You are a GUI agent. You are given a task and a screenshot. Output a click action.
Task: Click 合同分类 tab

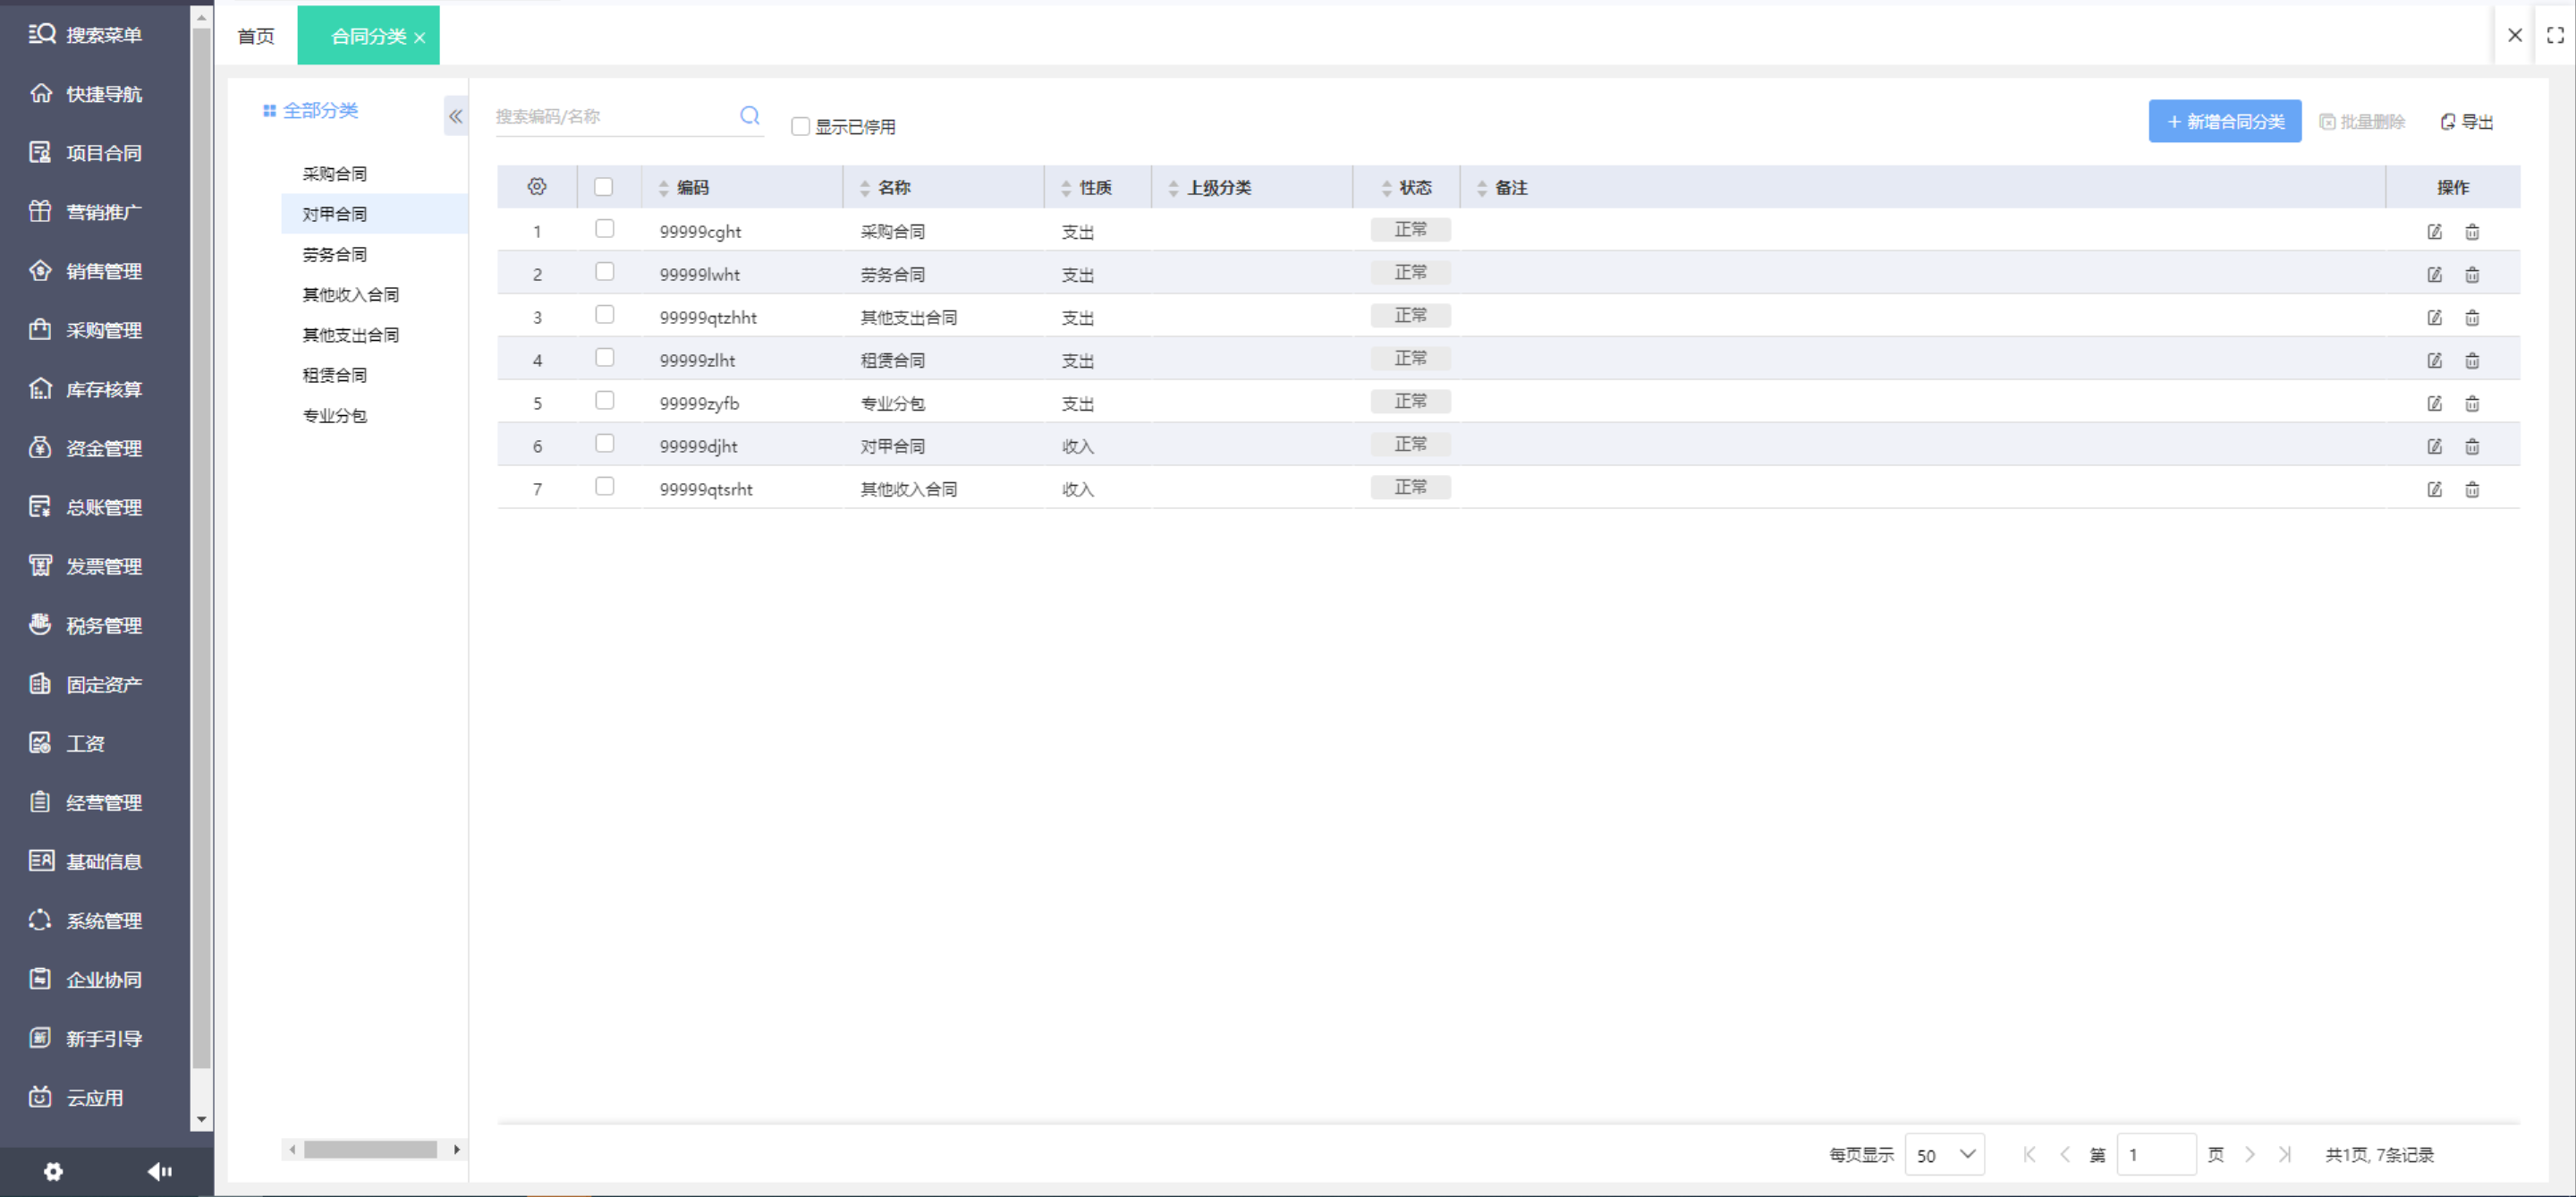coord(360,36)
